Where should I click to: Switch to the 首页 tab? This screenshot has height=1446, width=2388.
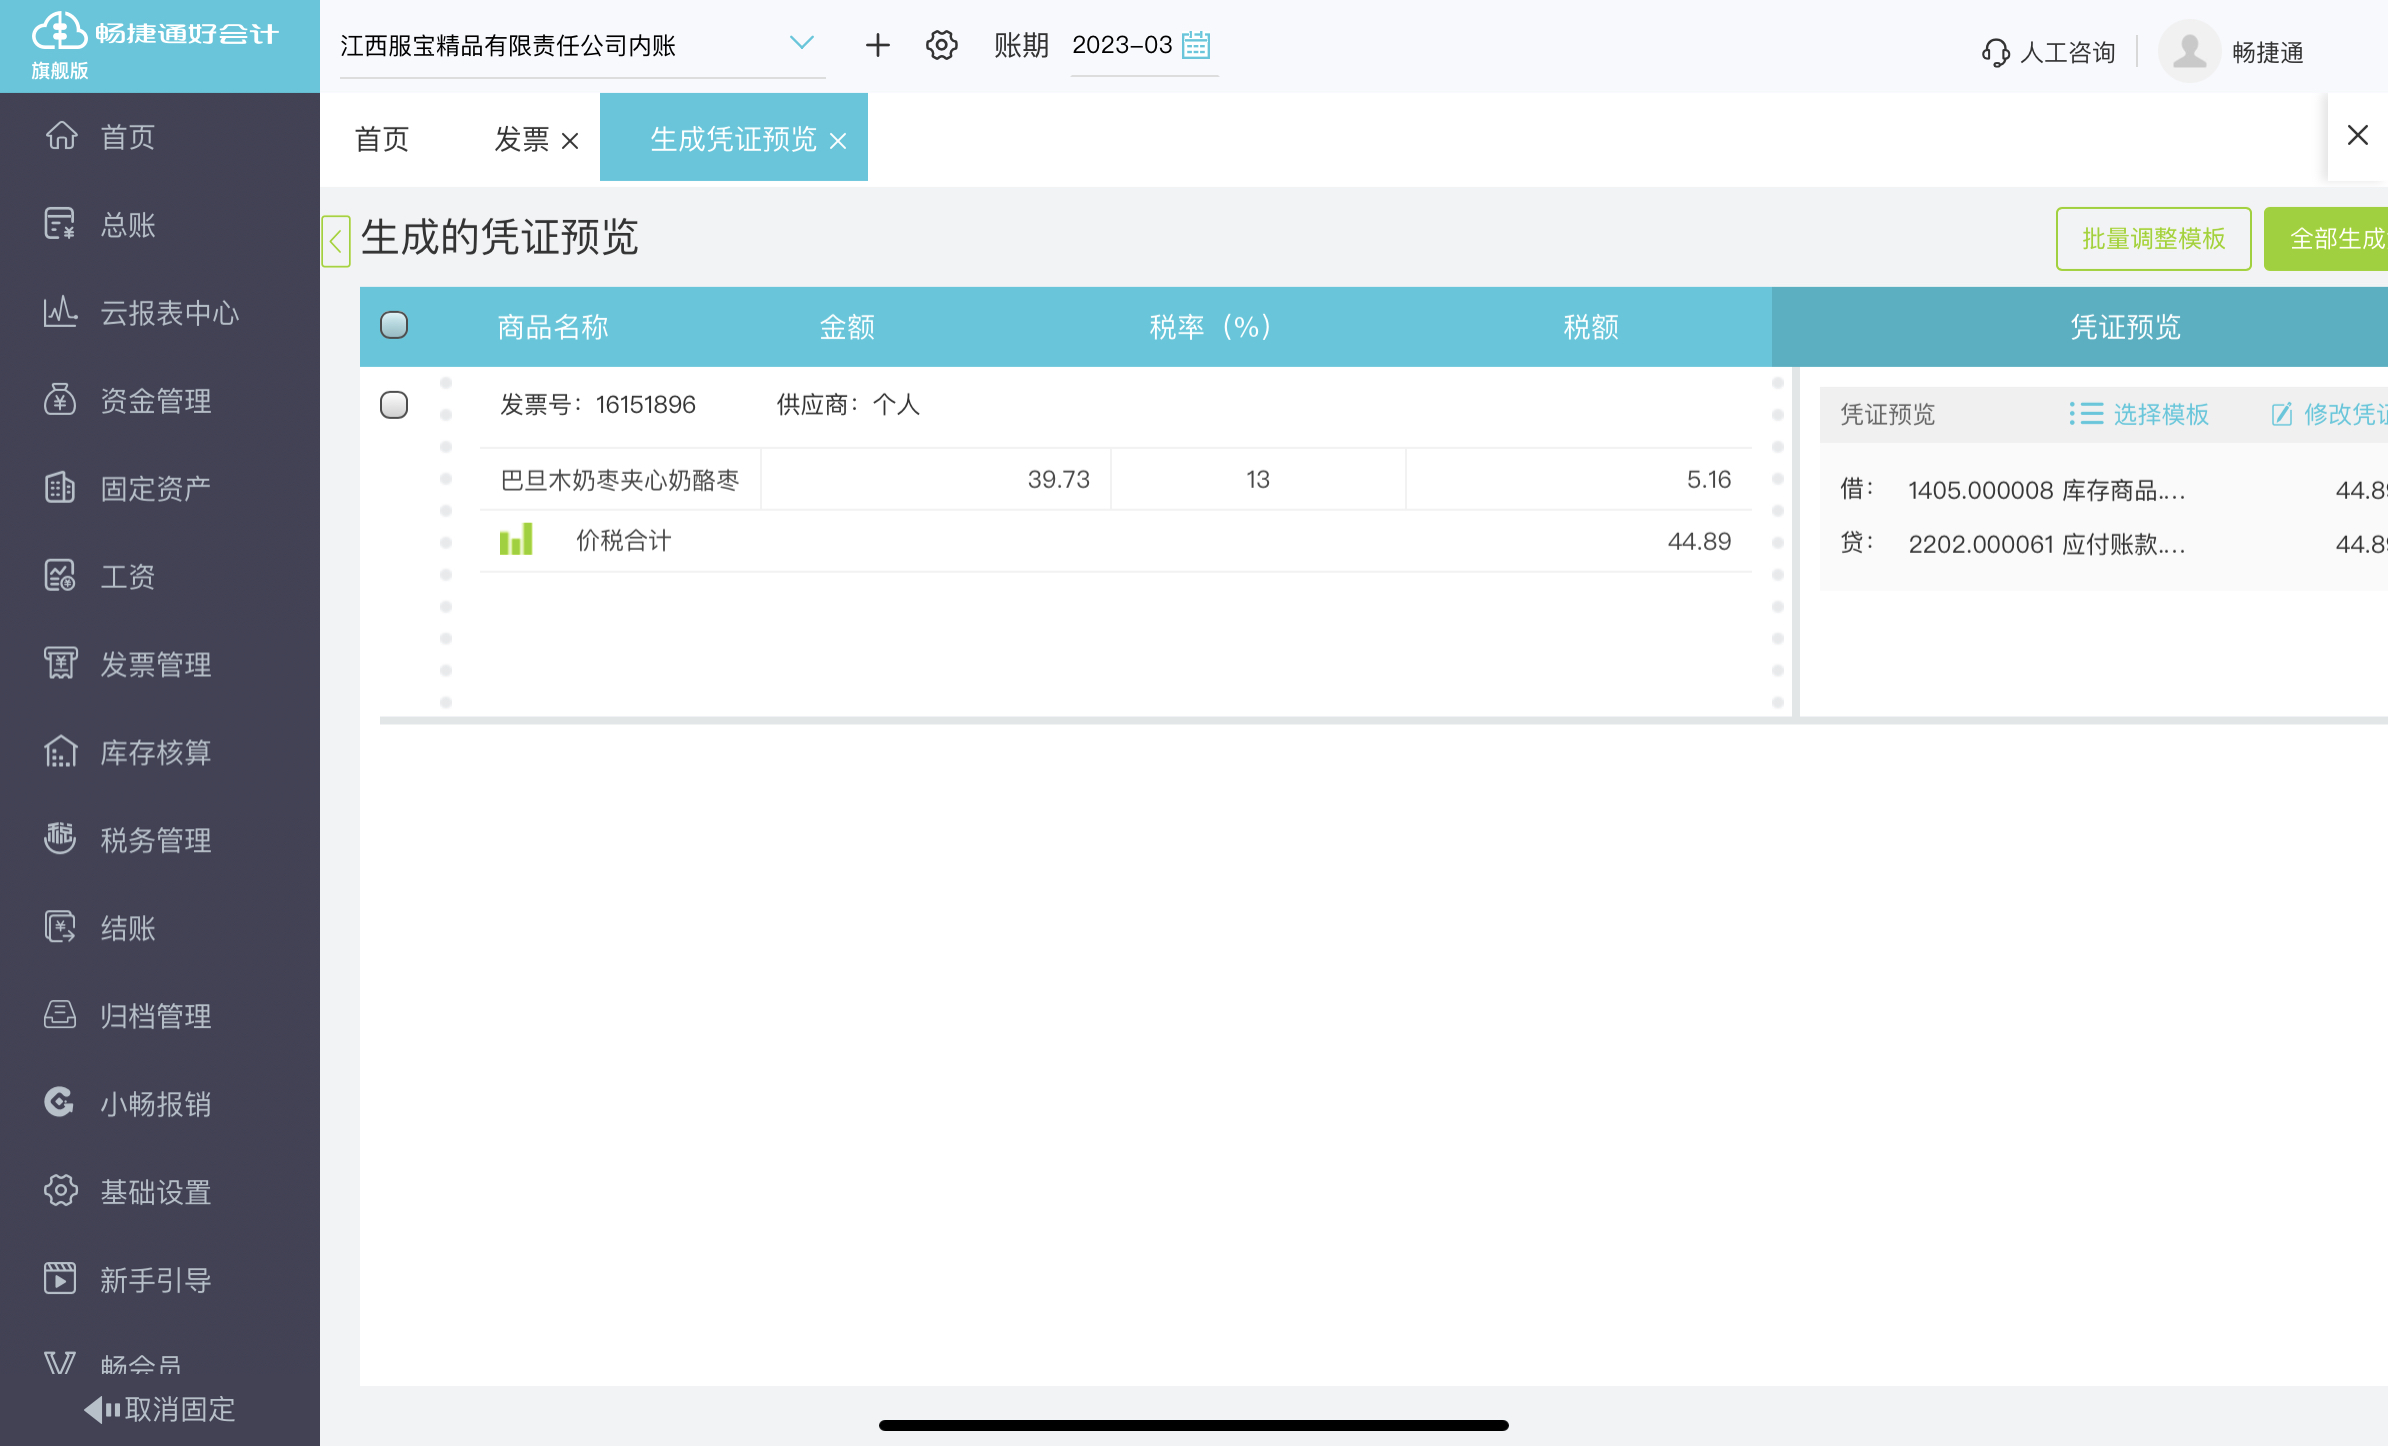(382, 140)
